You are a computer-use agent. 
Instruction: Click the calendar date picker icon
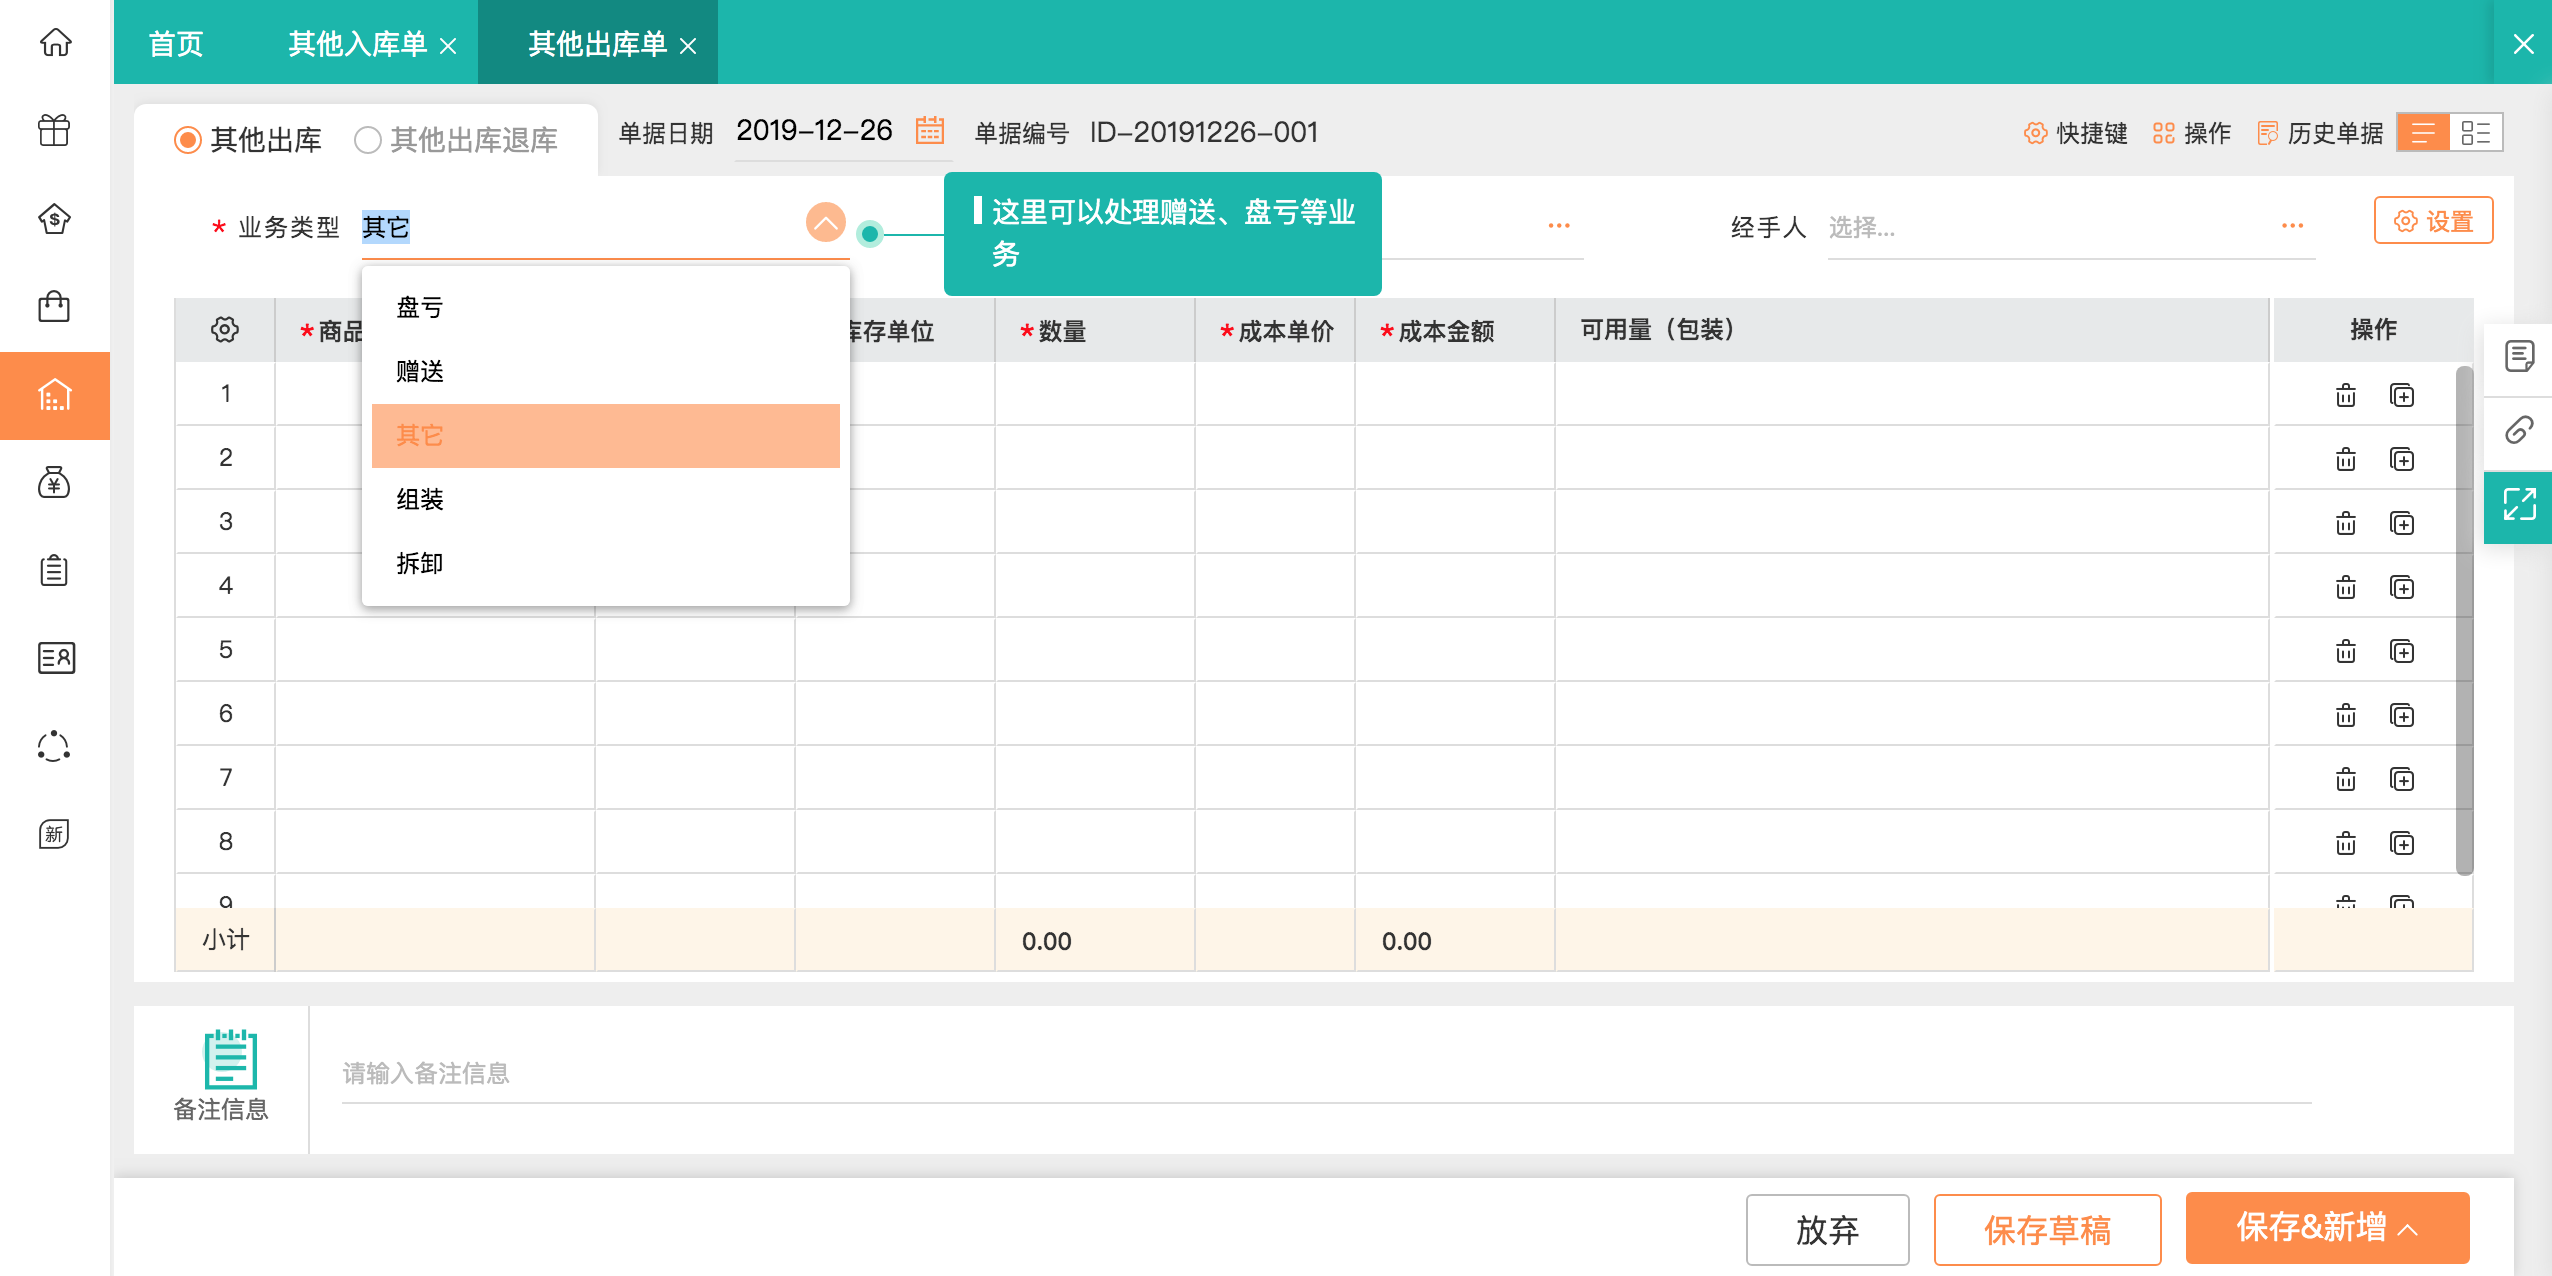coord(926,132)
